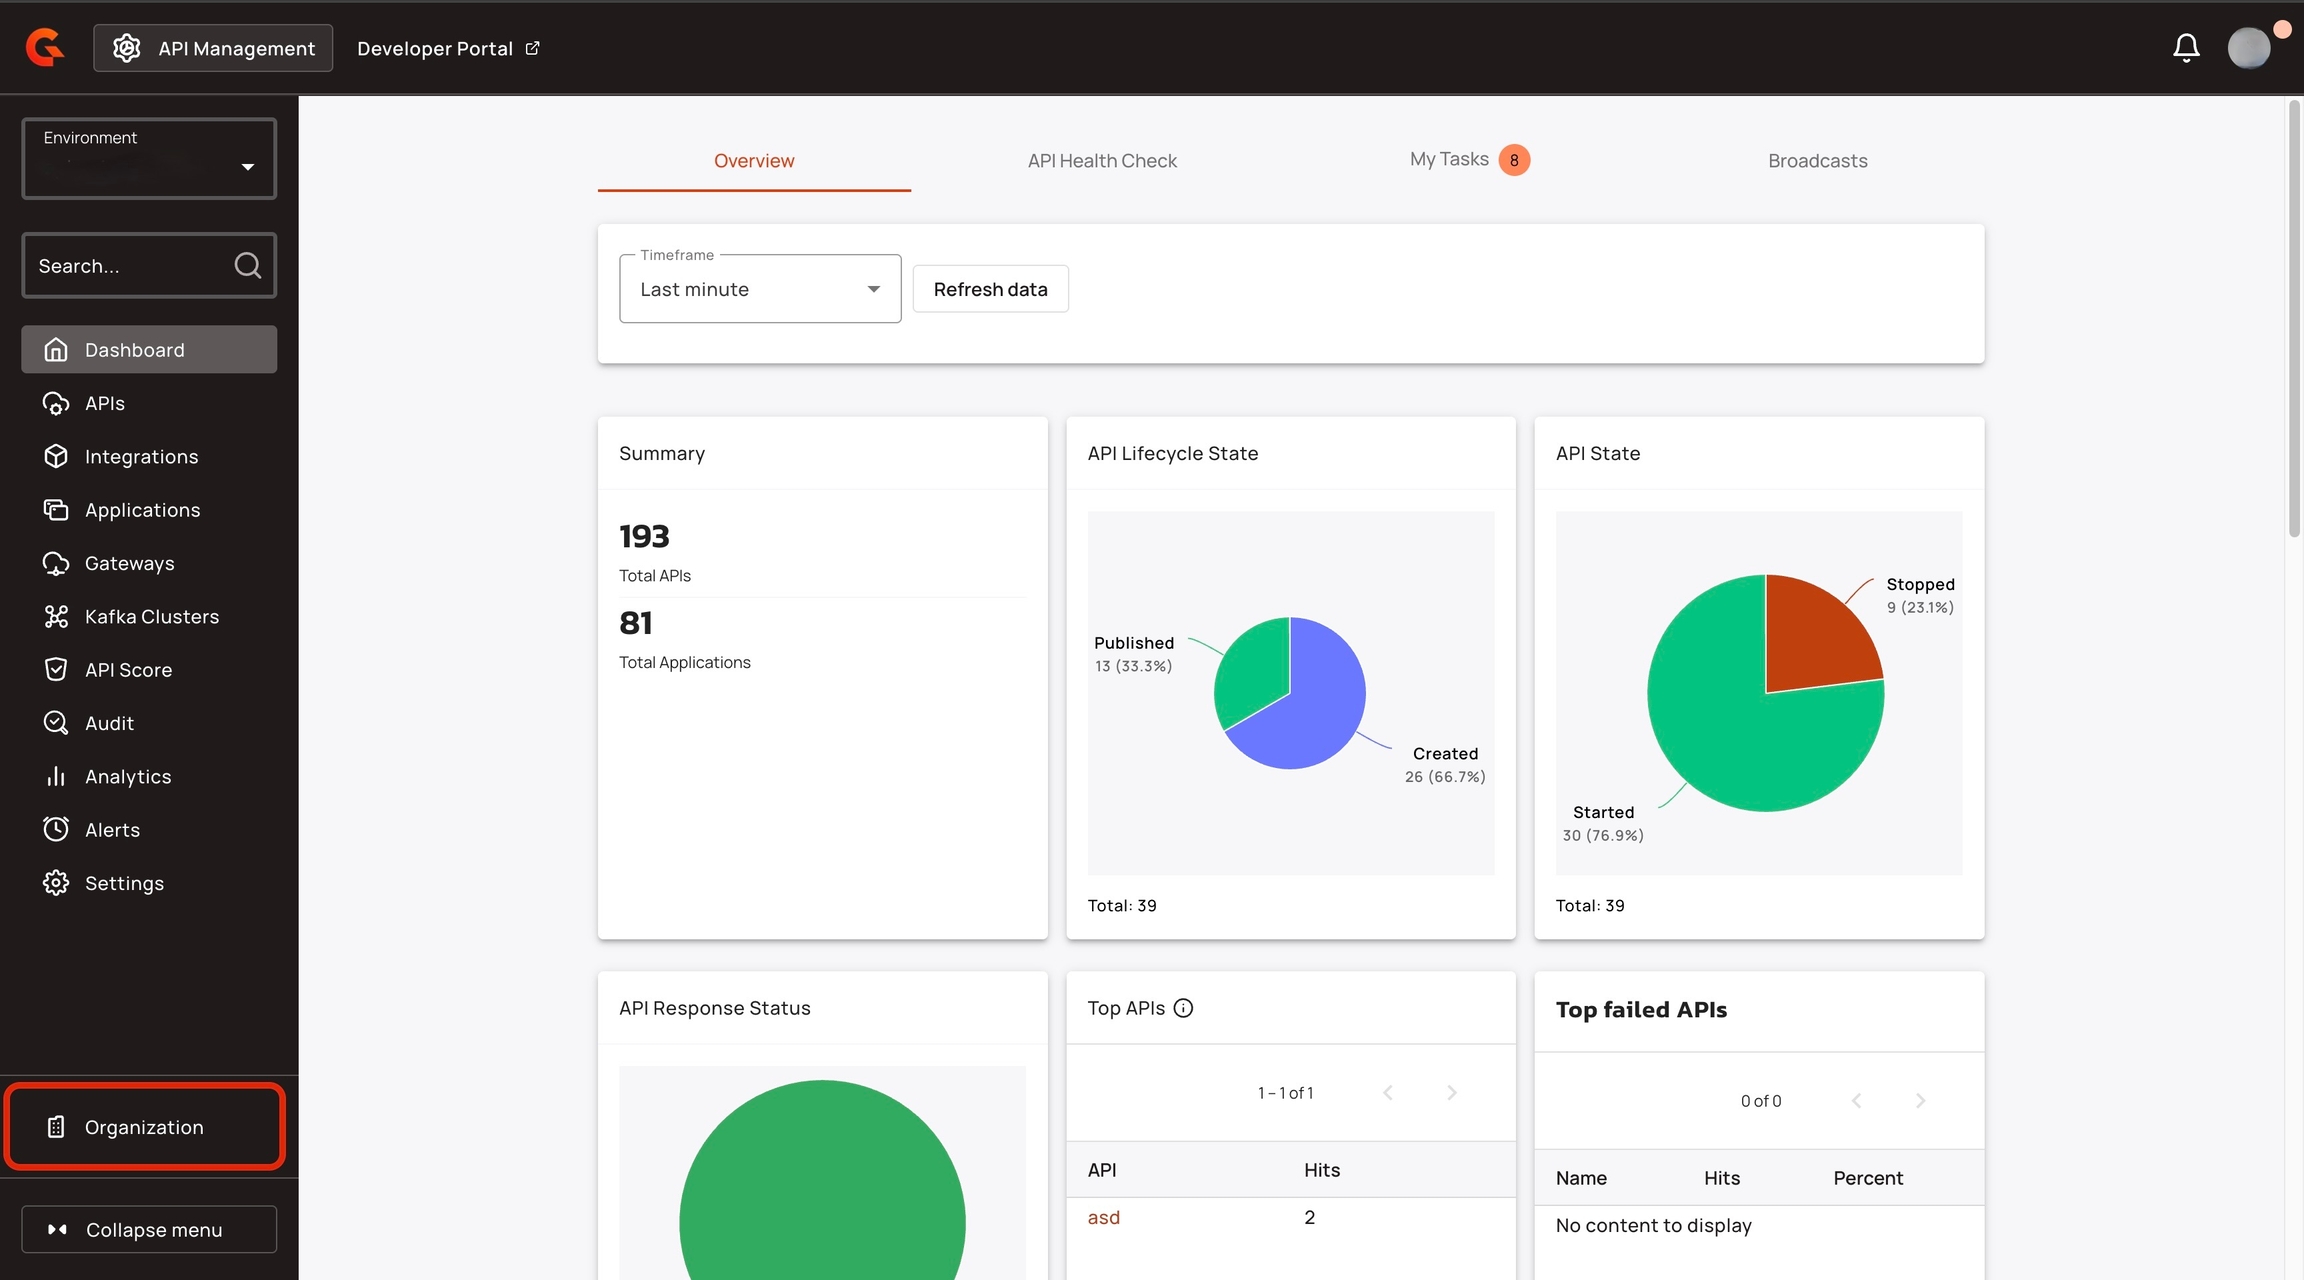Open the Integrations cube icon
Viewport: 2304px width, 1280px height.
(56, 457)
